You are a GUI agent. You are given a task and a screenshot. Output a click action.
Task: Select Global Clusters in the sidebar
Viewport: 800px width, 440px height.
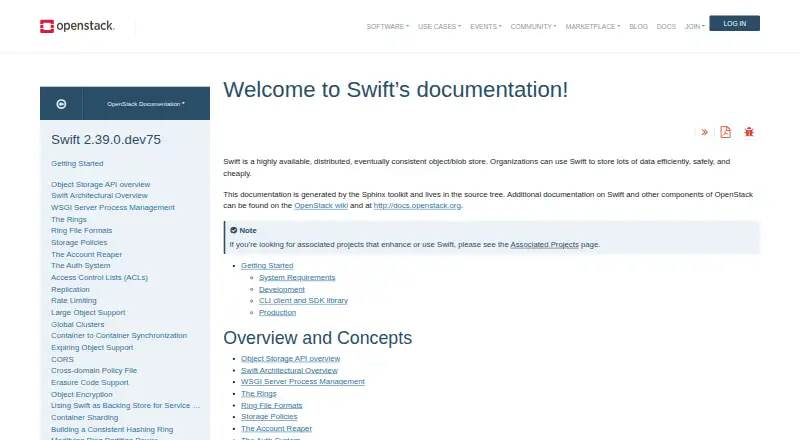point(78,324)
